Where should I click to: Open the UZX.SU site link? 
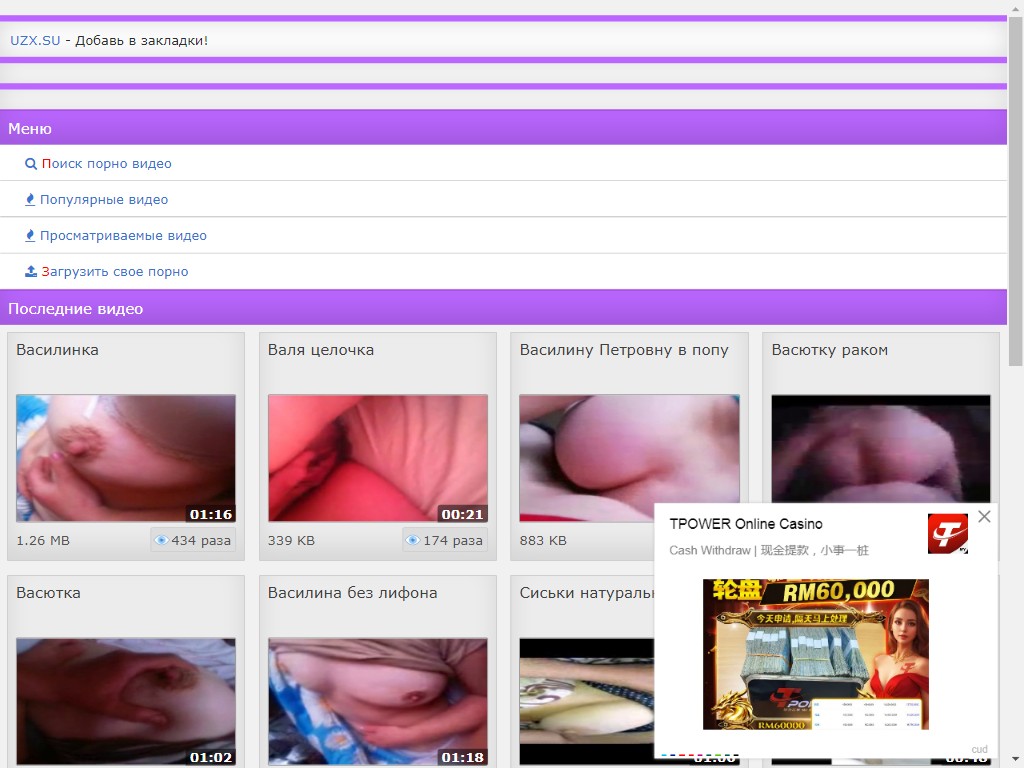35,41
